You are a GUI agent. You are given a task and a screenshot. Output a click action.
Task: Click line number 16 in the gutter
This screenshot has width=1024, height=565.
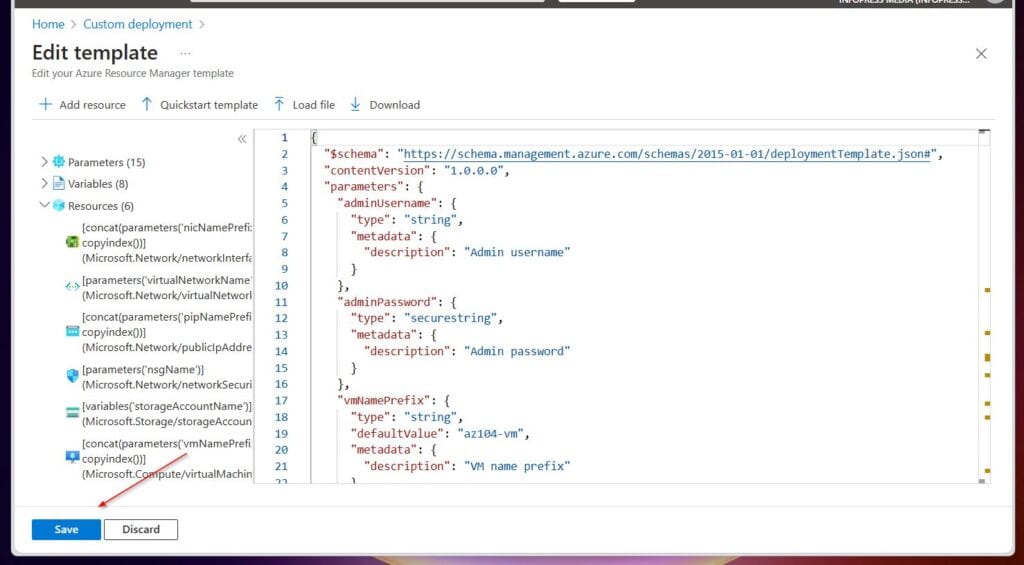(281, 384)
